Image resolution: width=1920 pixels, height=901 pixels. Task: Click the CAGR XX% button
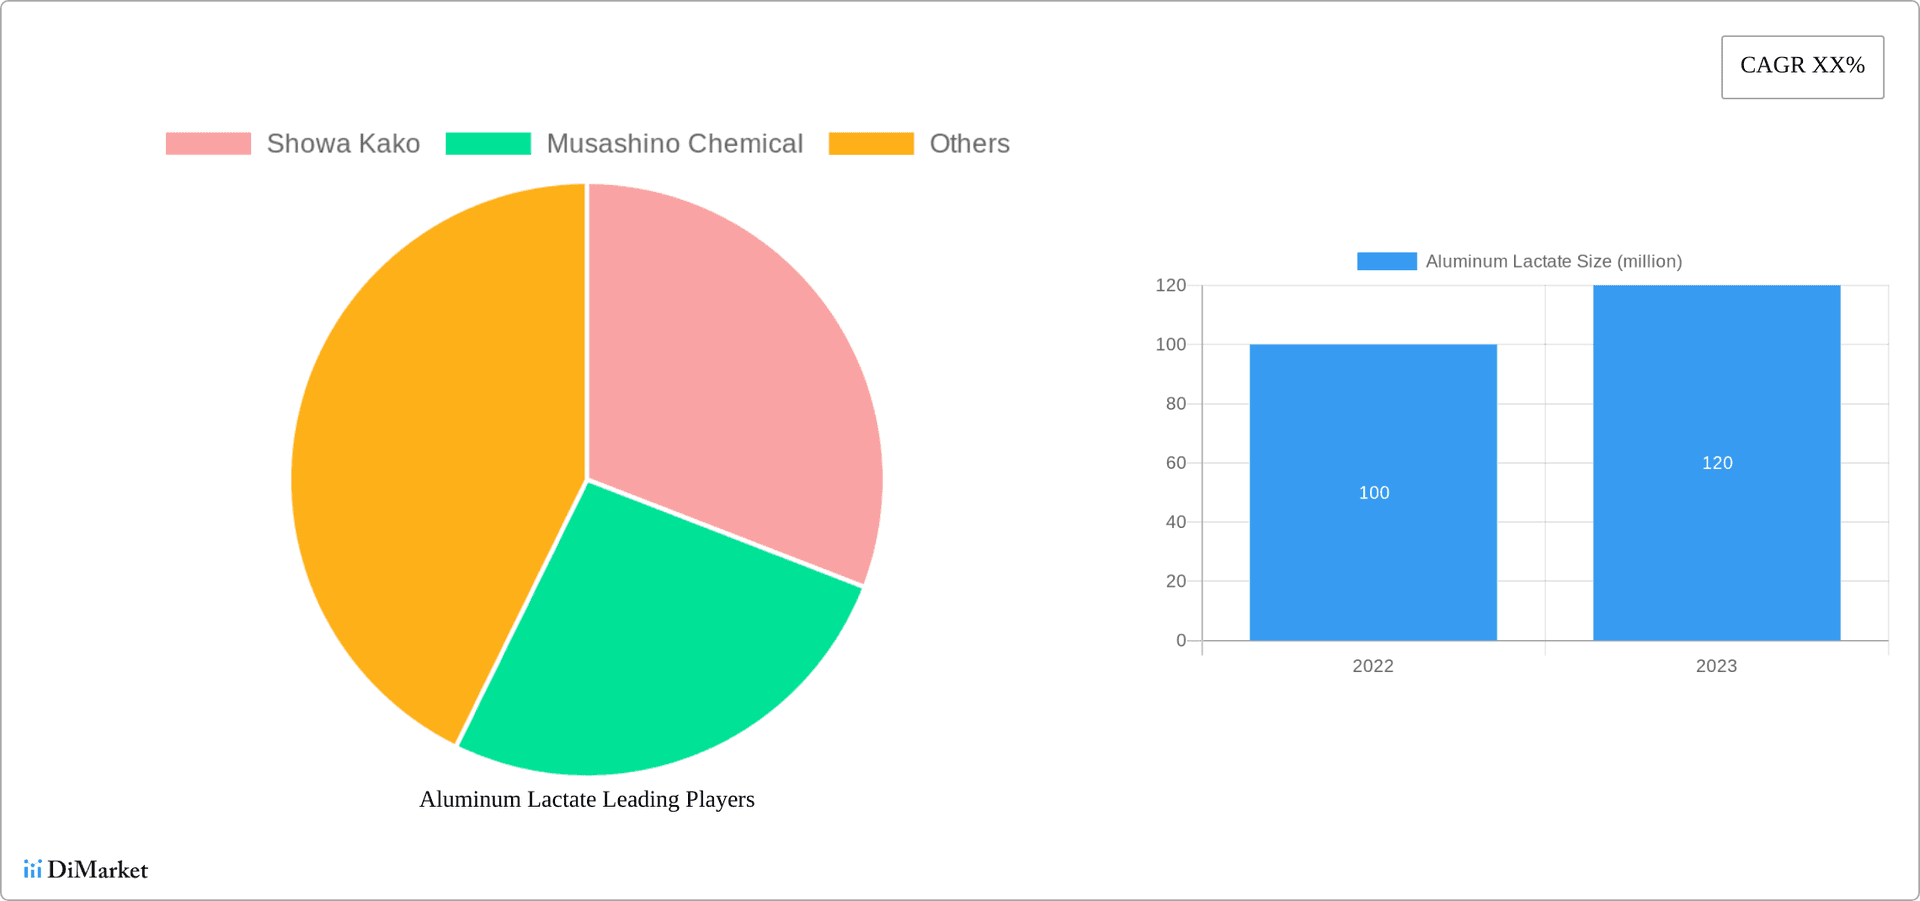1802,66
